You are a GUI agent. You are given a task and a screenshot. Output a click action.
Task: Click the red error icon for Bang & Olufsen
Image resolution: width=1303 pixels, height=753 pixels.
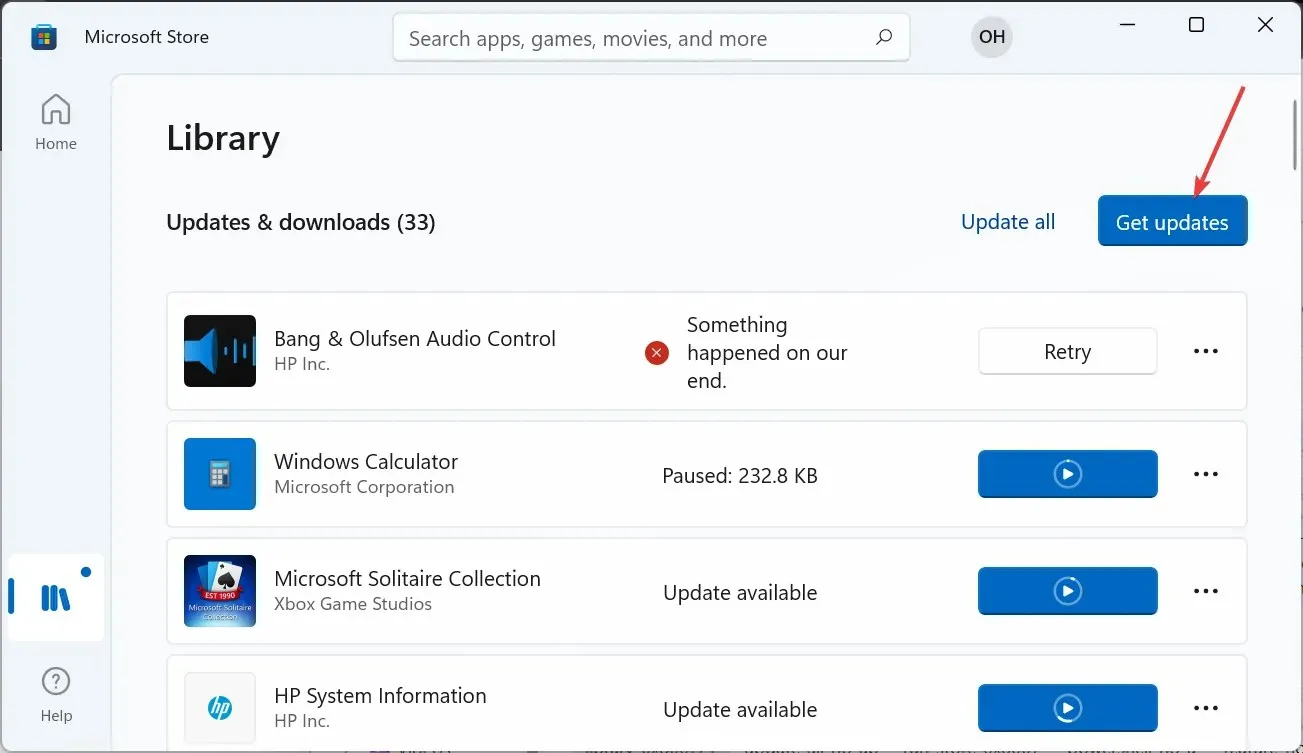click(657, 352)
